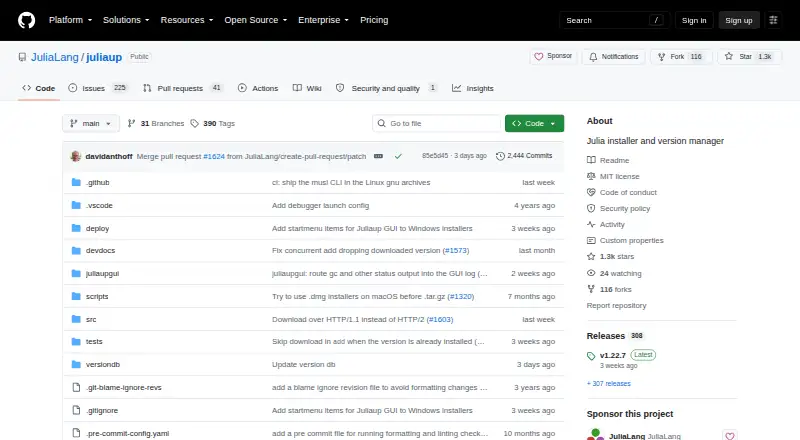Open the main branch selector dropdown
Image resolution: width=800 pixels, height=440 pixels.
[x=91, y=124]
